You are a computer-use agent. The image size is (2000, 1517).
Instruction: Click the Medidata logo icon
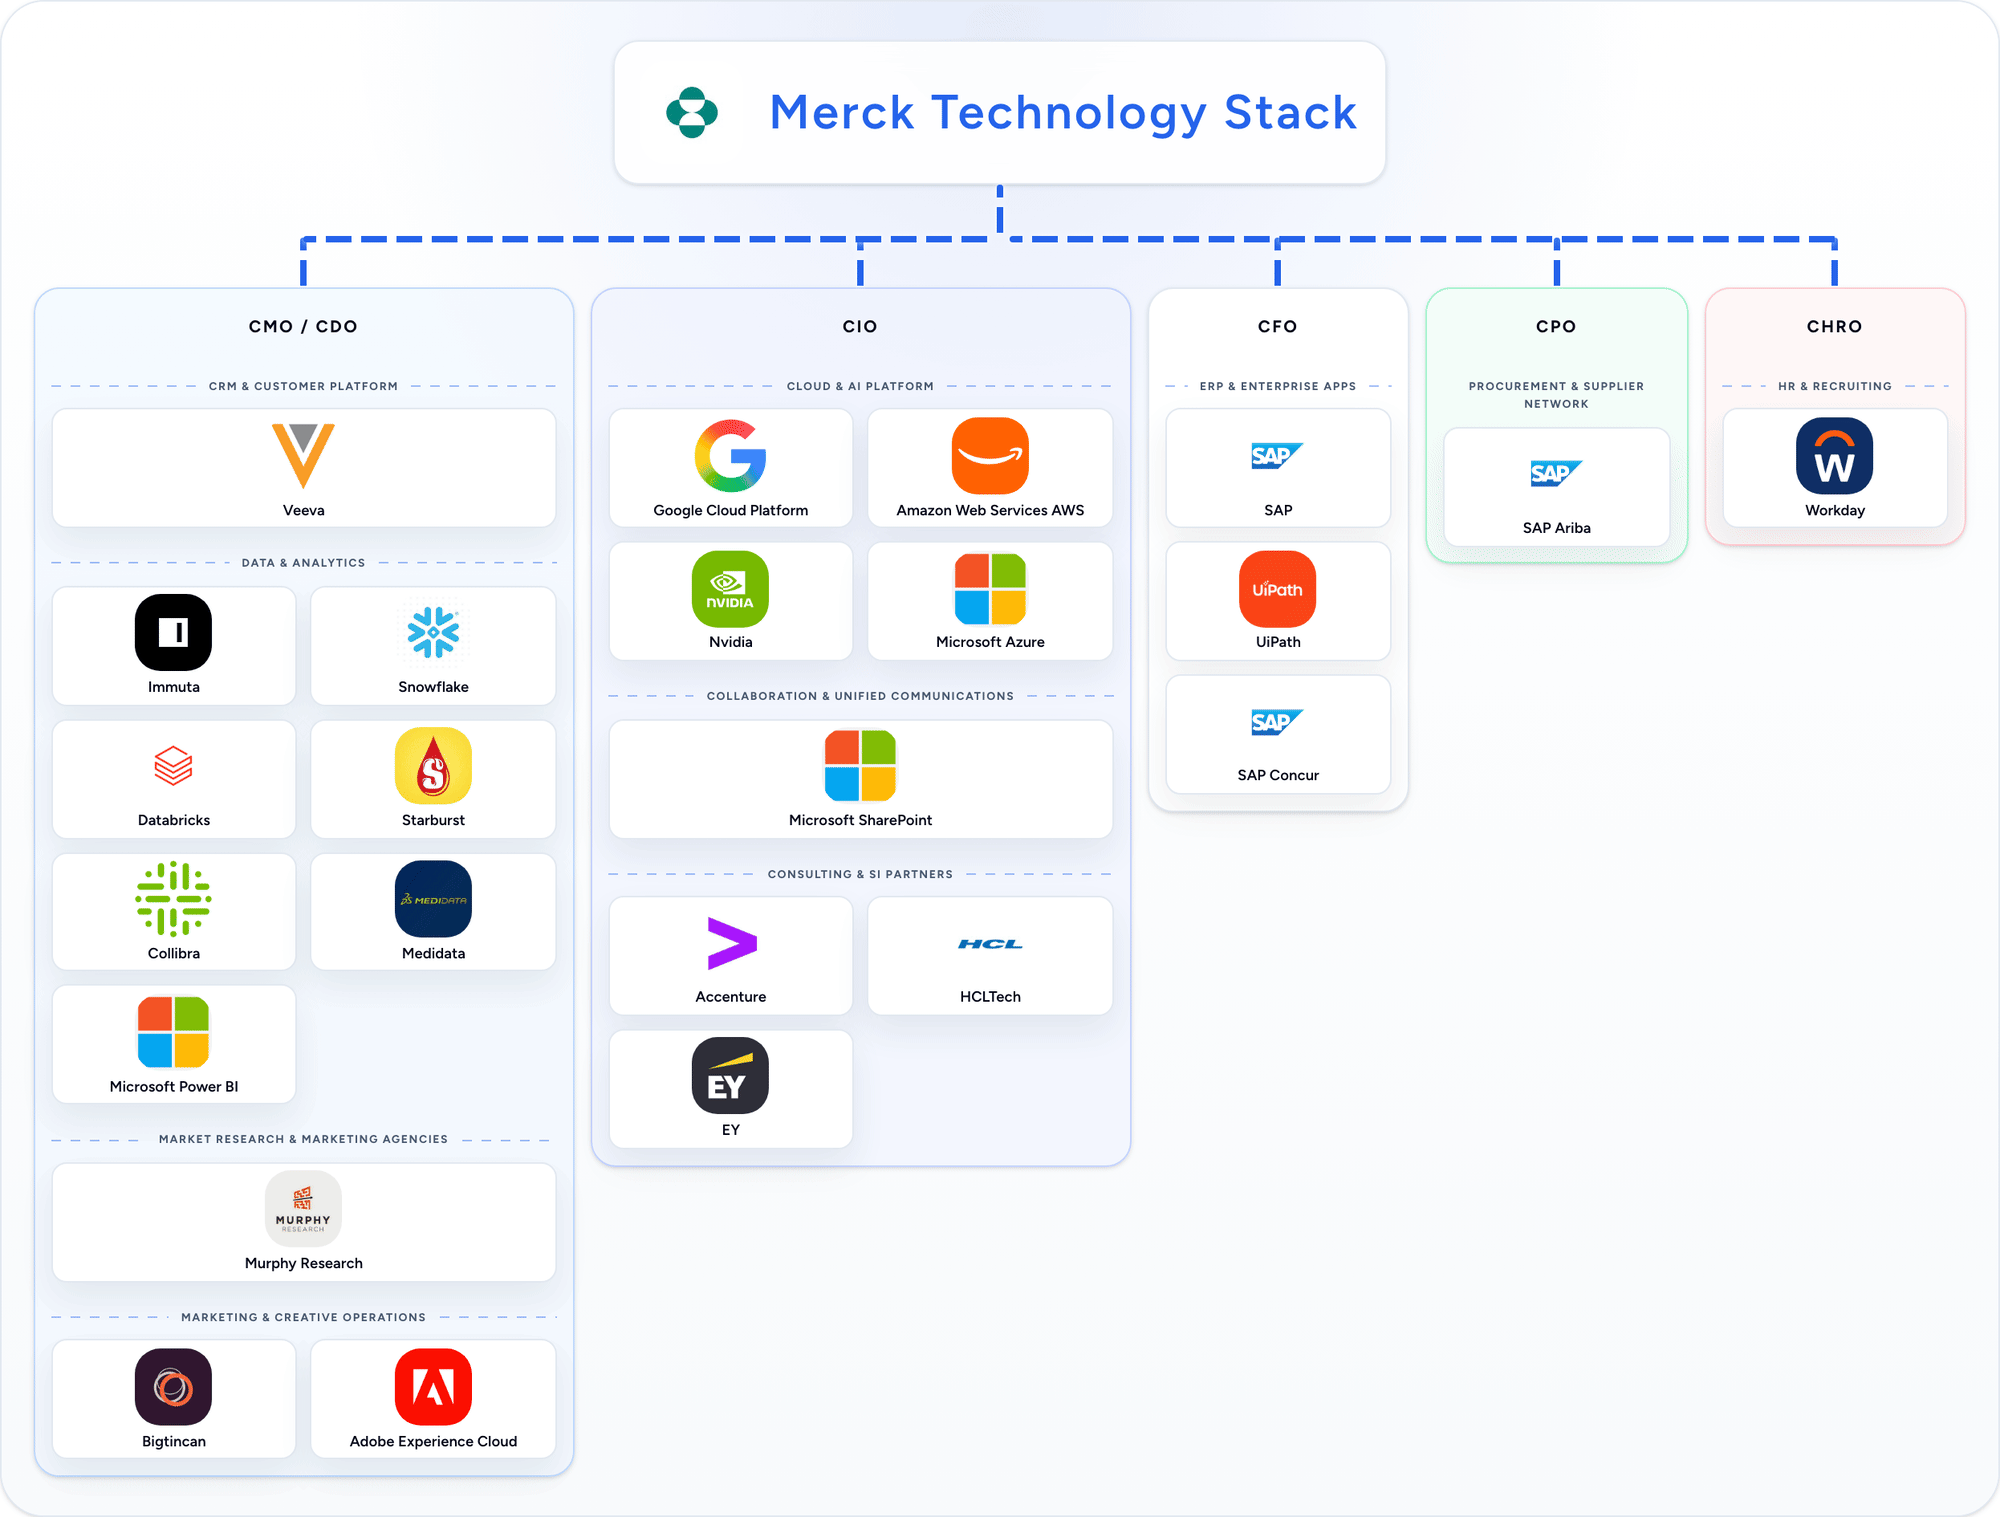pos(433,899)
